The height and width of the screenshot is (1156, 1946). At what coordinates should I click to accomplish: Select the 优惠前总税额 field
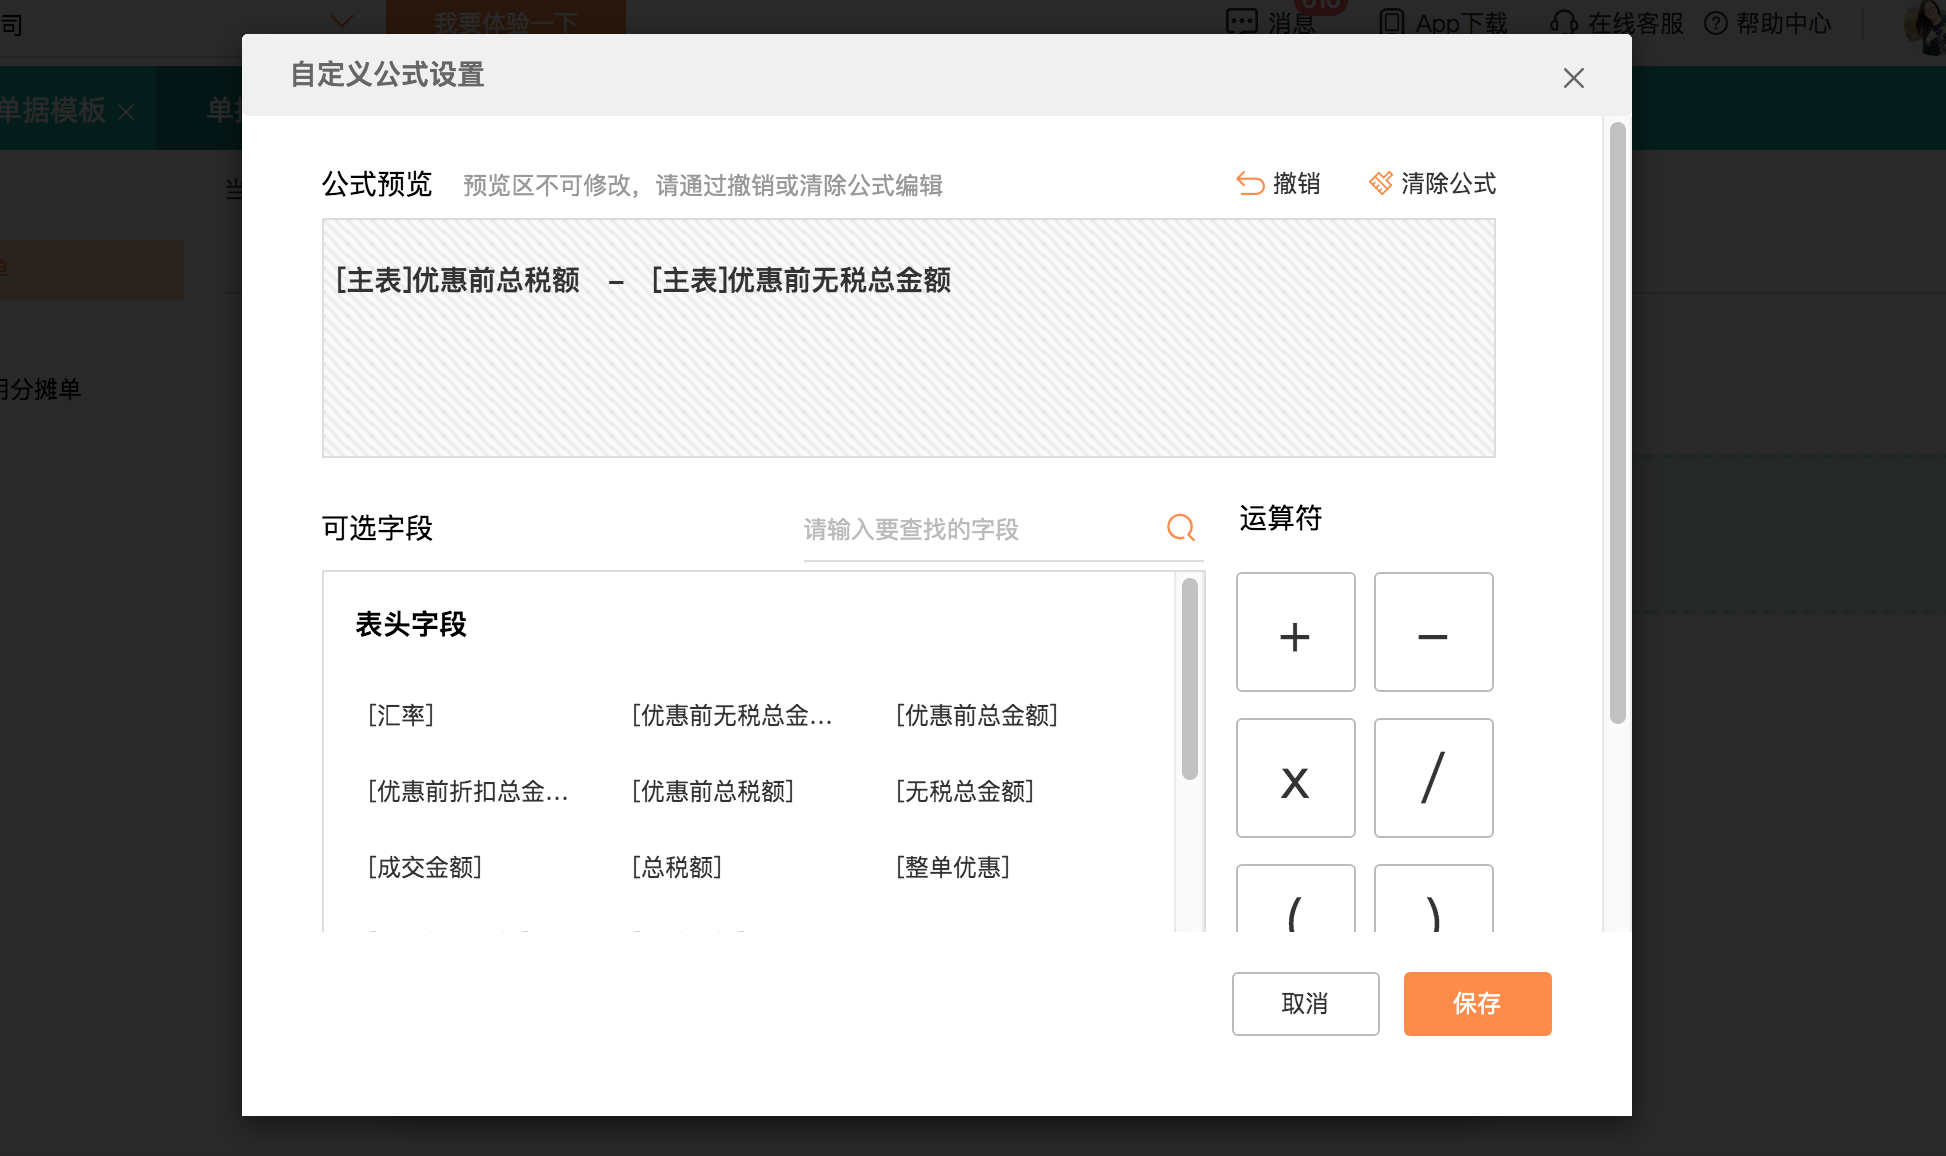(x=712, y=790)
